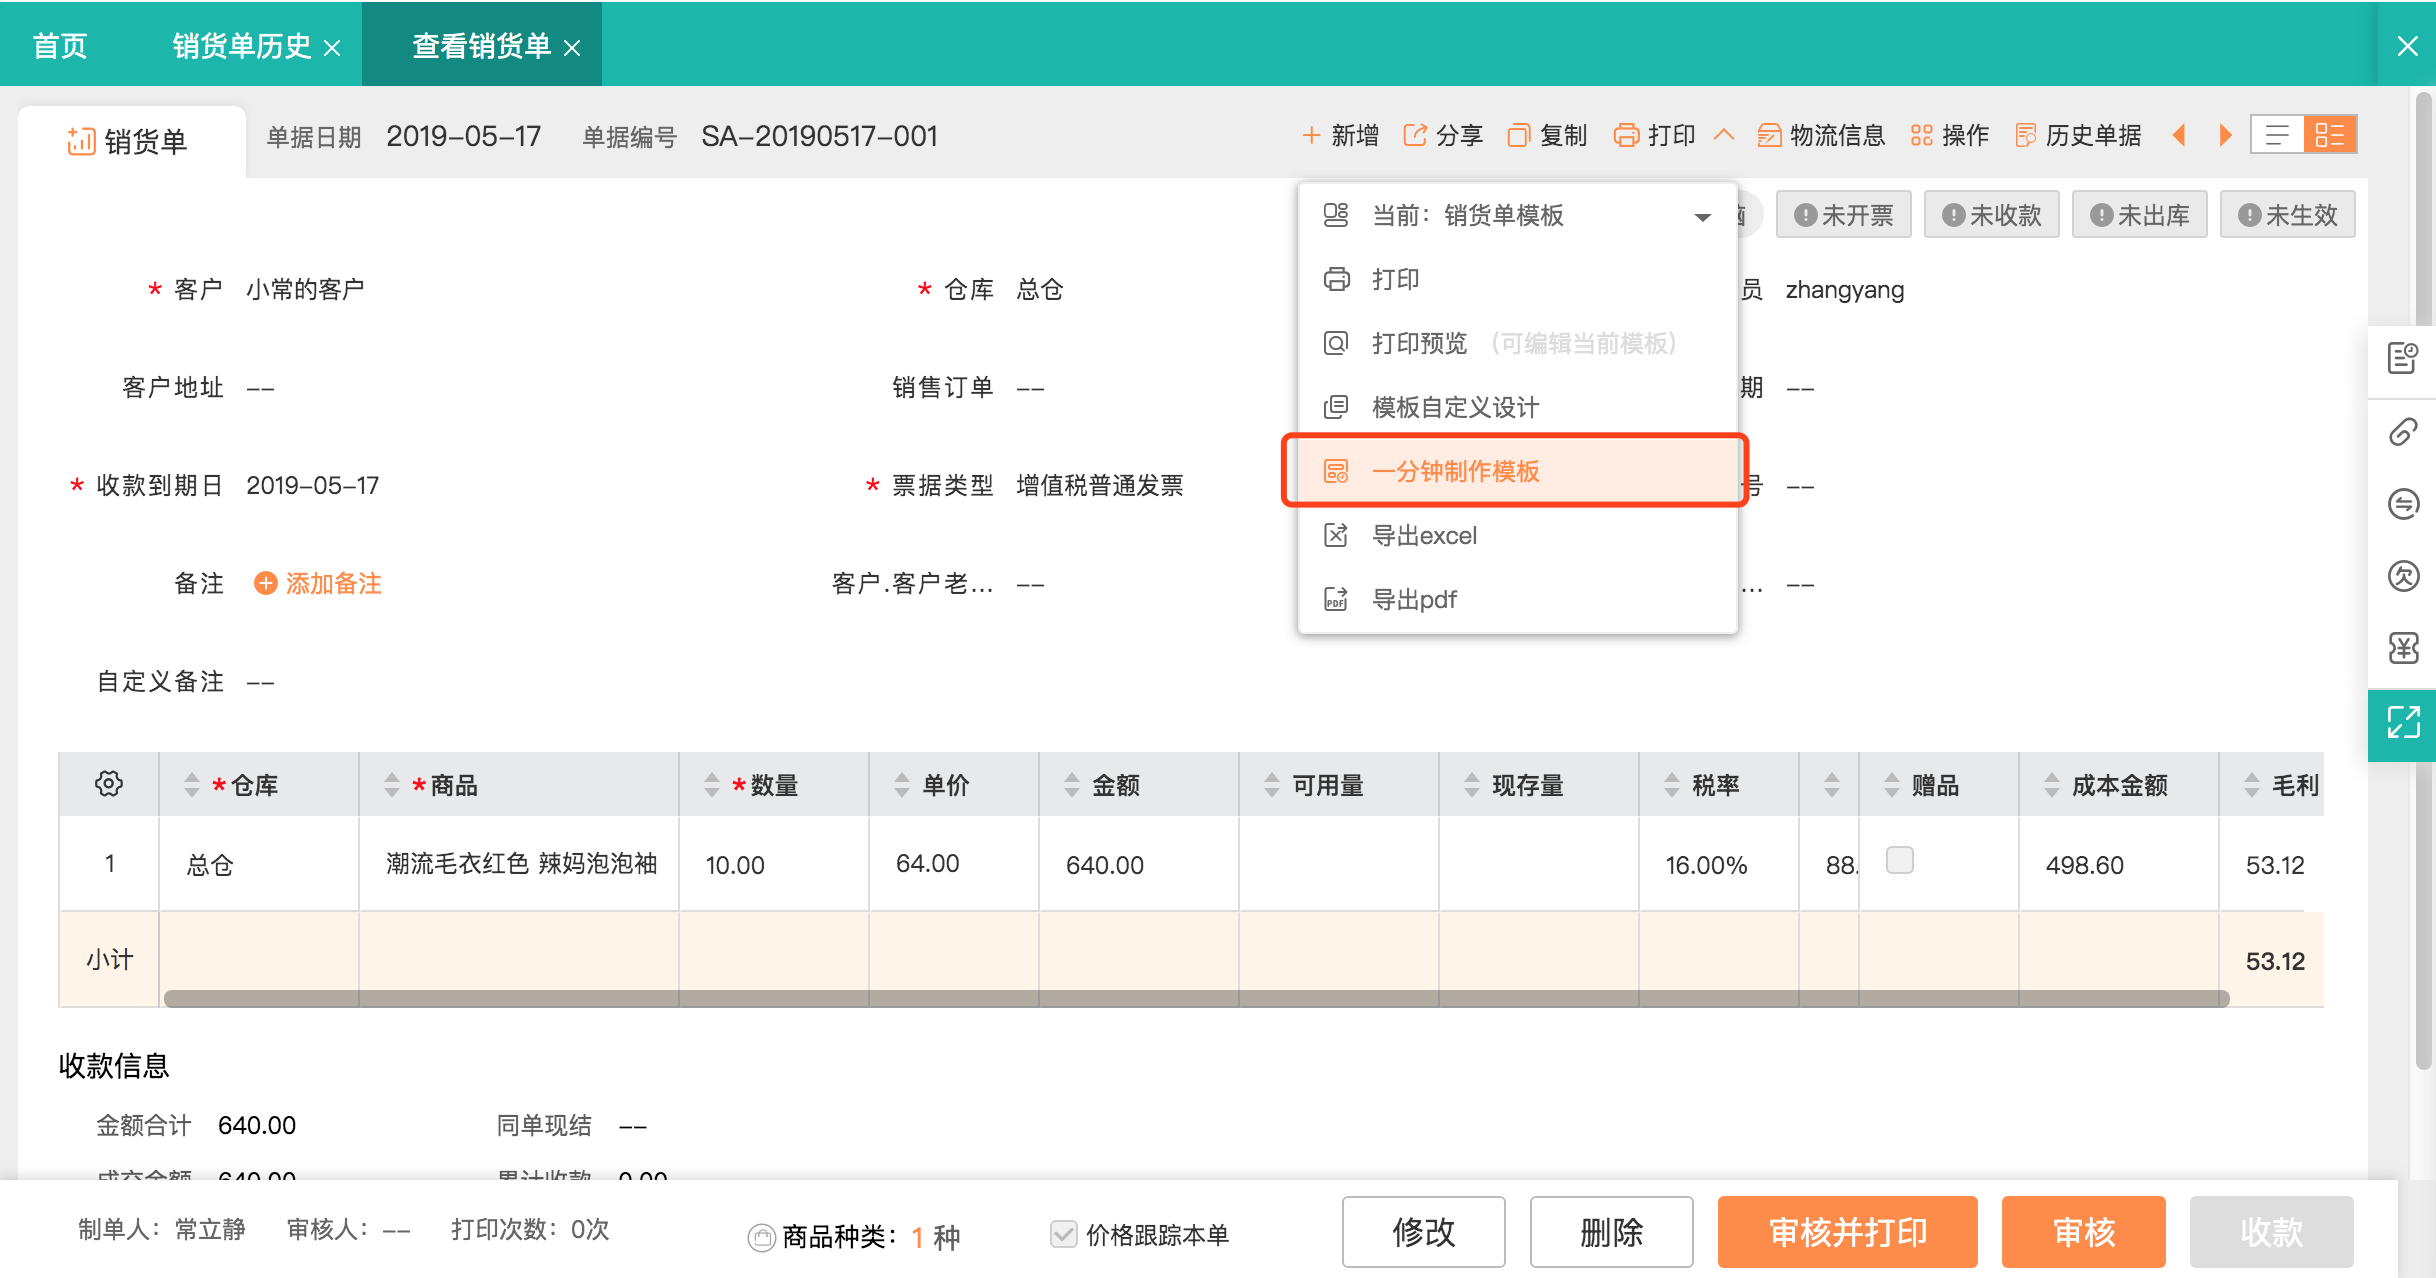Screen dimensions: 2436x1278
Task: Select 导出excel option
Action: [x=1426, y=535]
